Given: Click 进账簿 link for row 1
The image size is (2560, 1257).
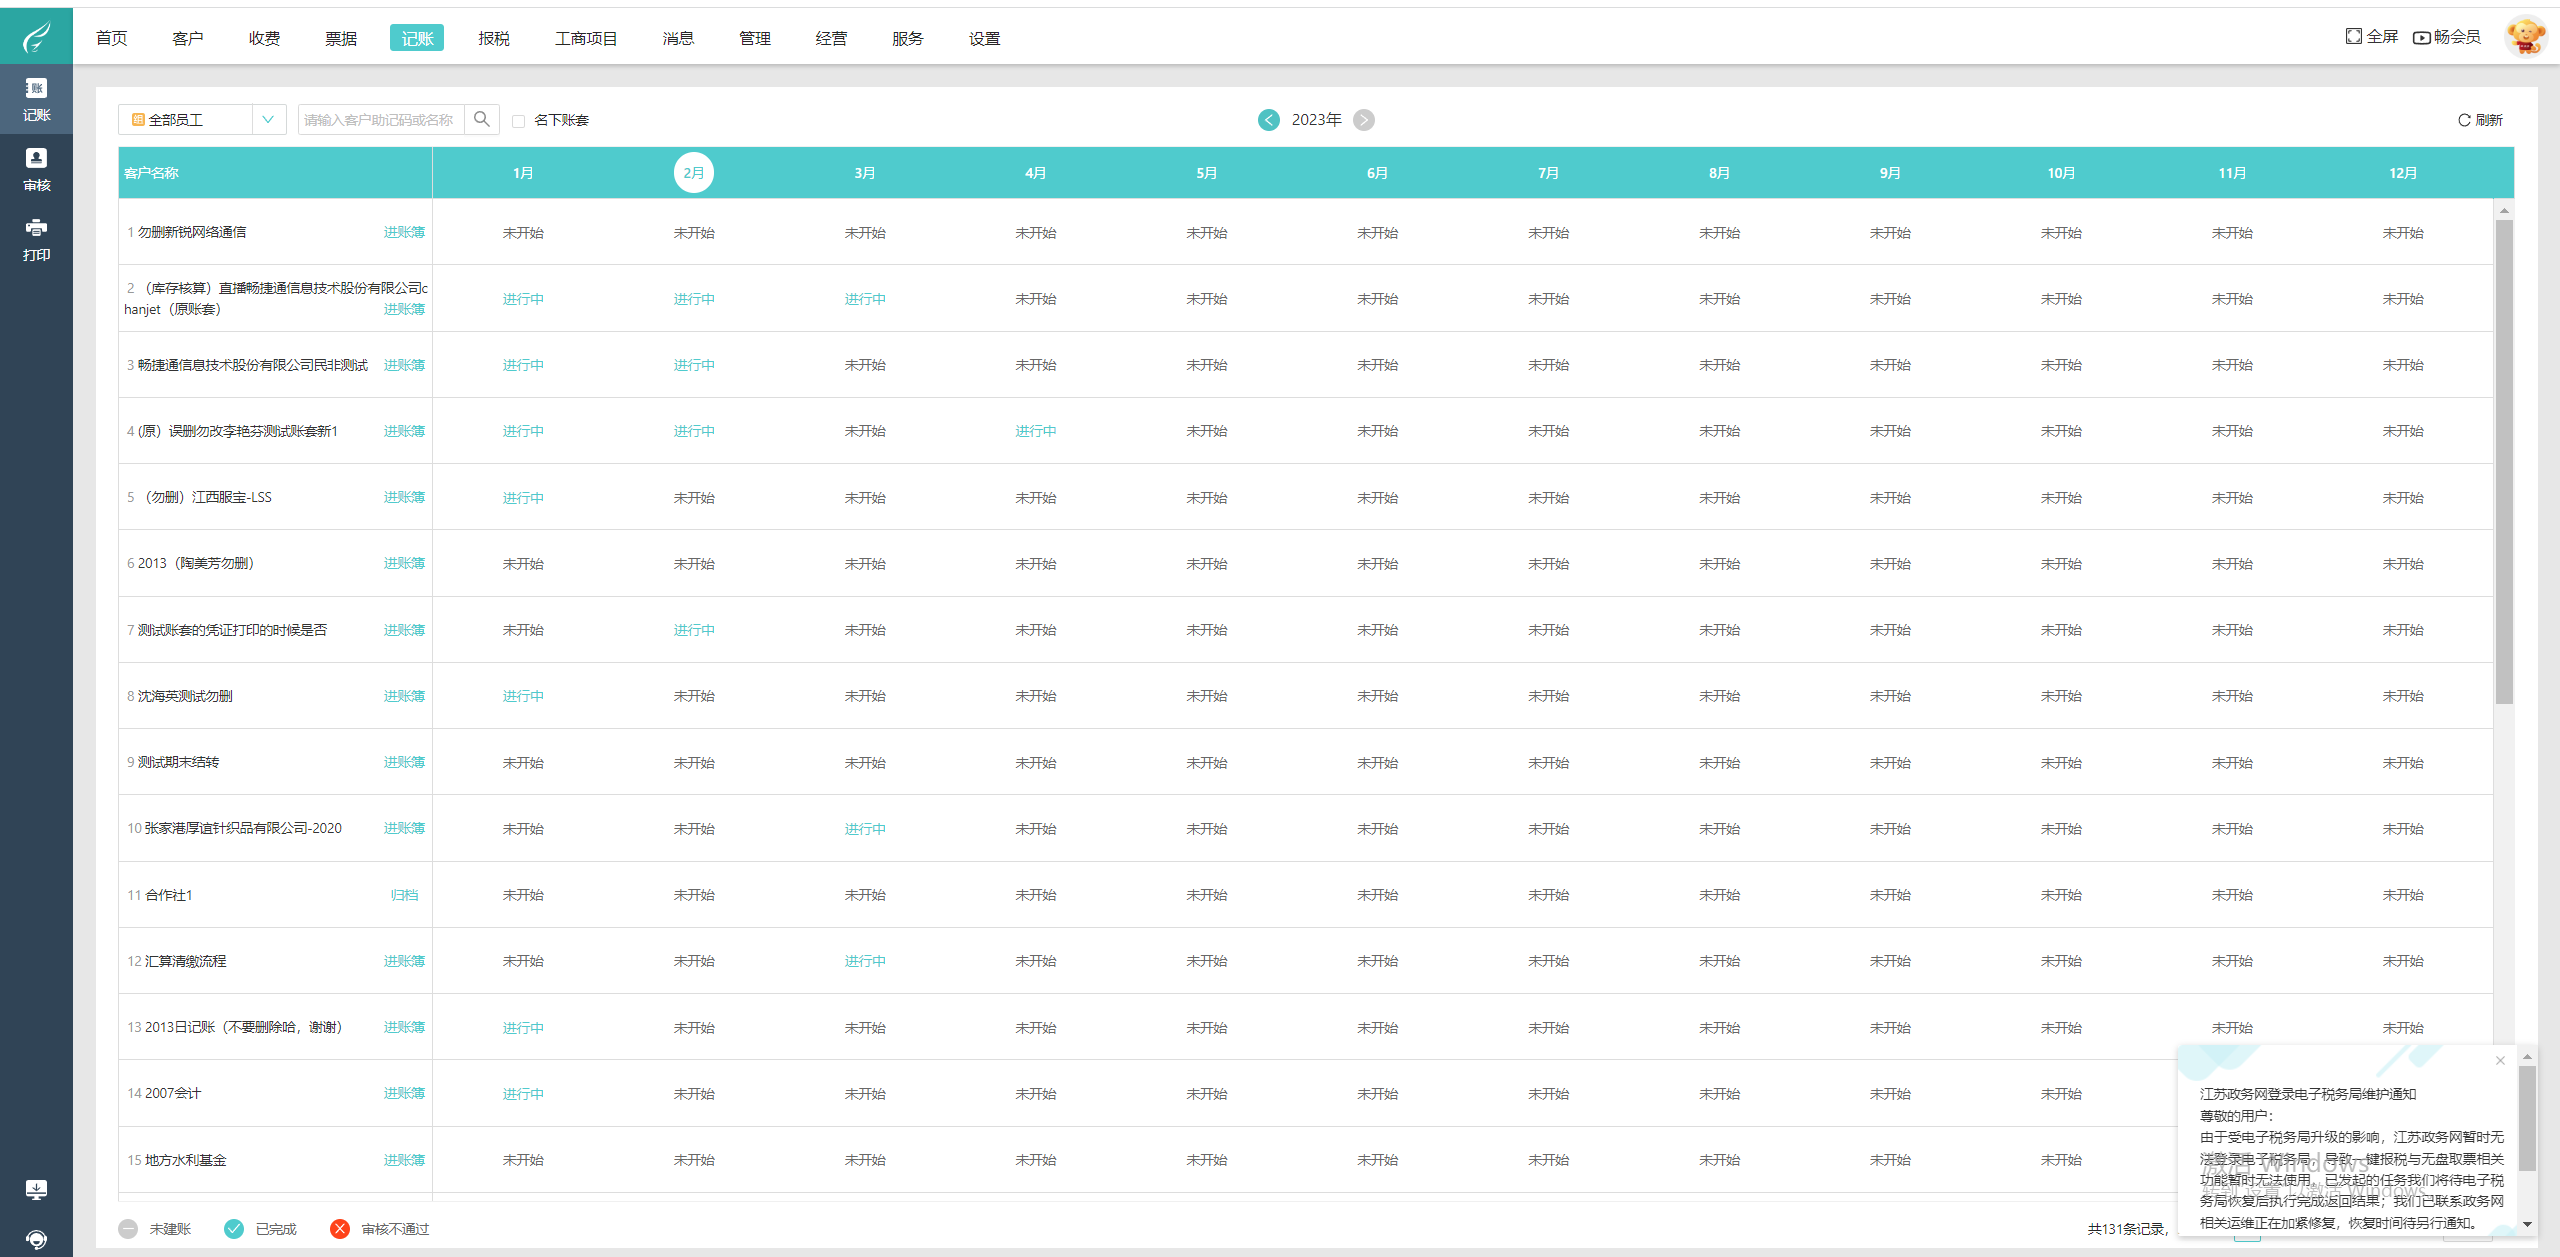Looking at the screenshot, I should coord(405,233).
